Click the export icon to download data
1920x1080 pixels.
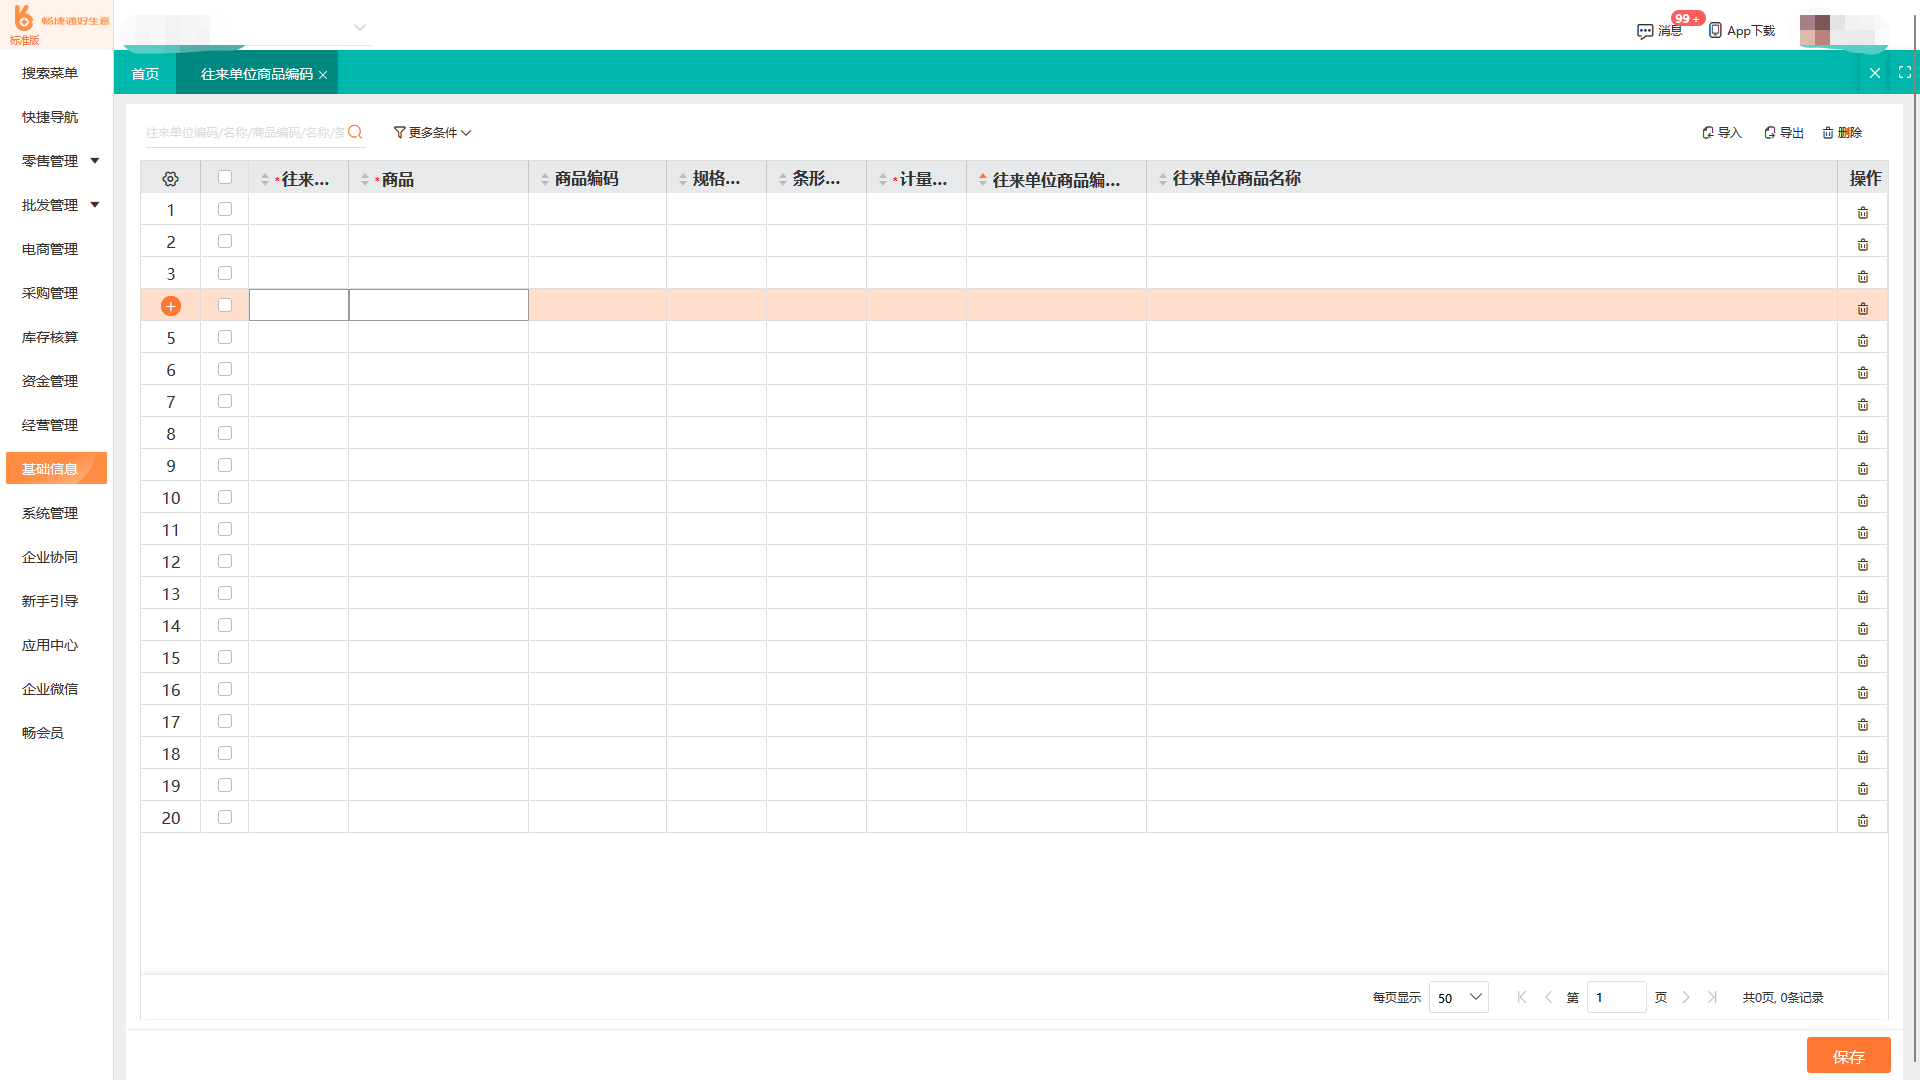(x=1783, y=132)
